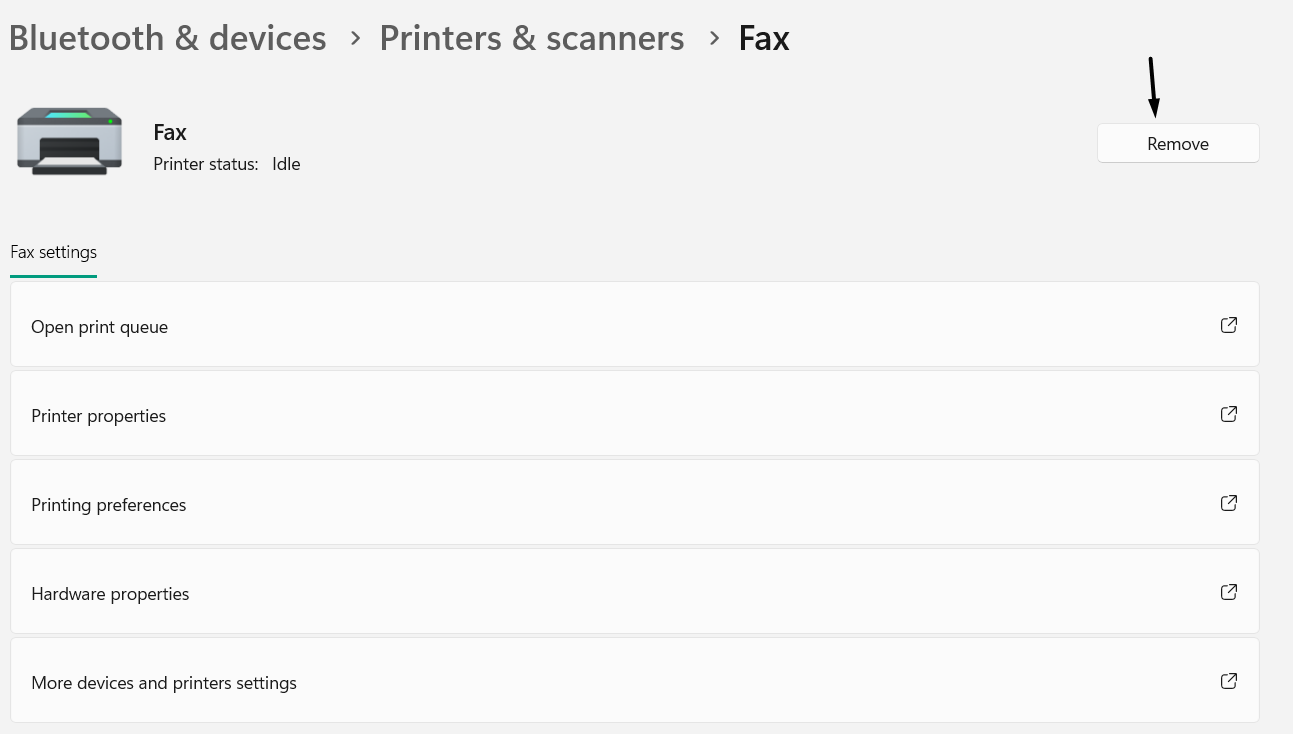
Task: Click the external link icon beside Printer properties
Action: [x=1228, y=413]
